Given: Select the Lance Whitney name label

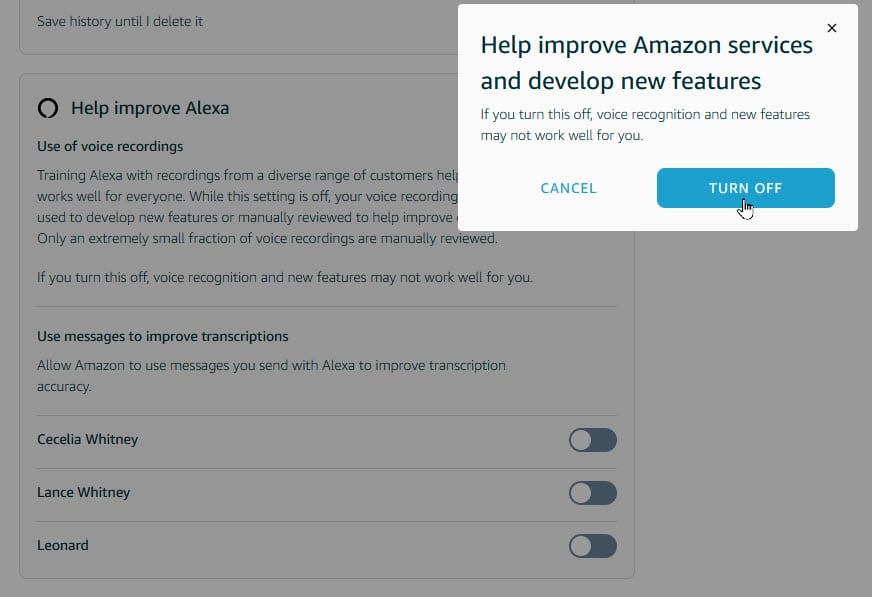Looking at the screenshot, I should coord(84,493).
